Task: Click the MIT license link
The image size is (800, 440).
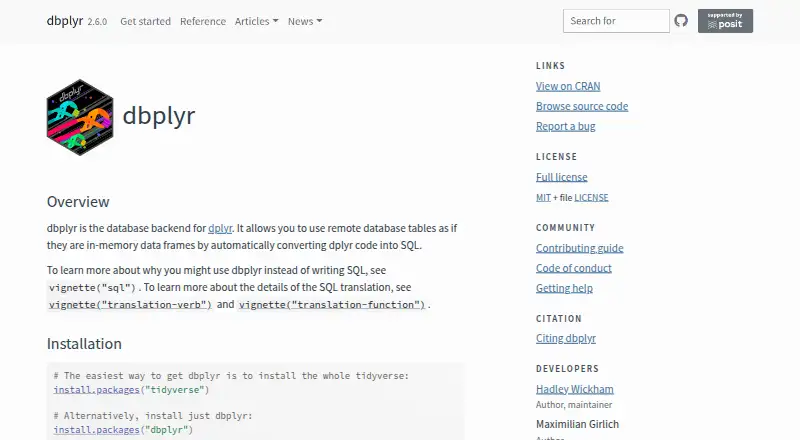Action: click(543, 198)
